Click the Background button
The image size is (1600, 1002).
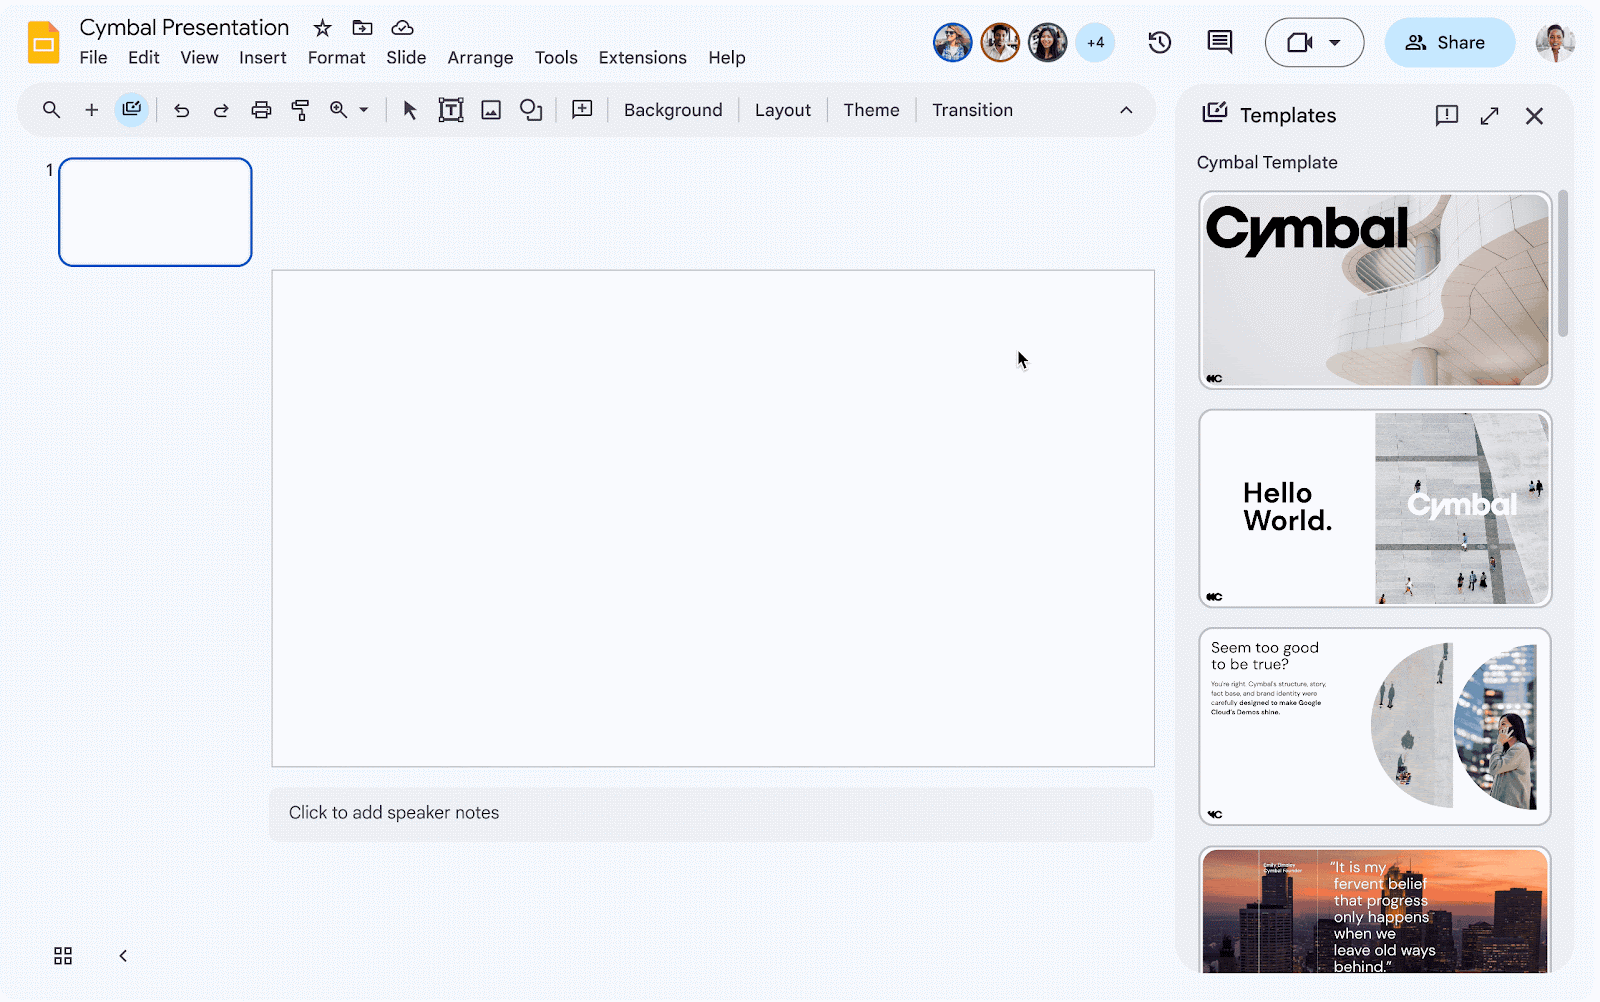(673, 110)
